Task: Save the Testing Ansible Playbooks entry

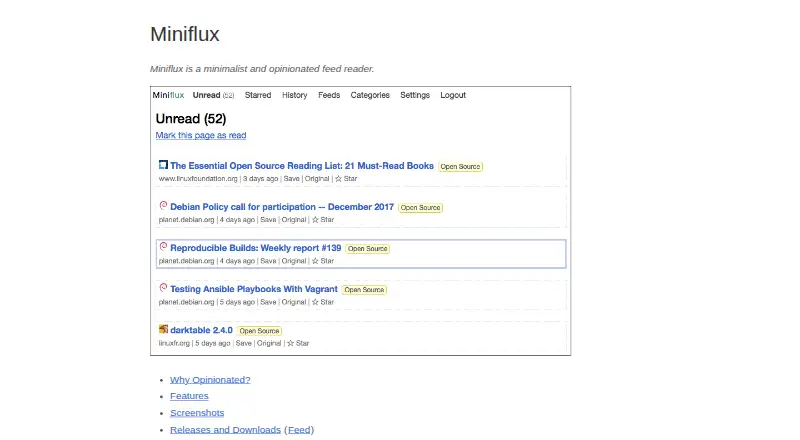Action: (x=268, y=302)
